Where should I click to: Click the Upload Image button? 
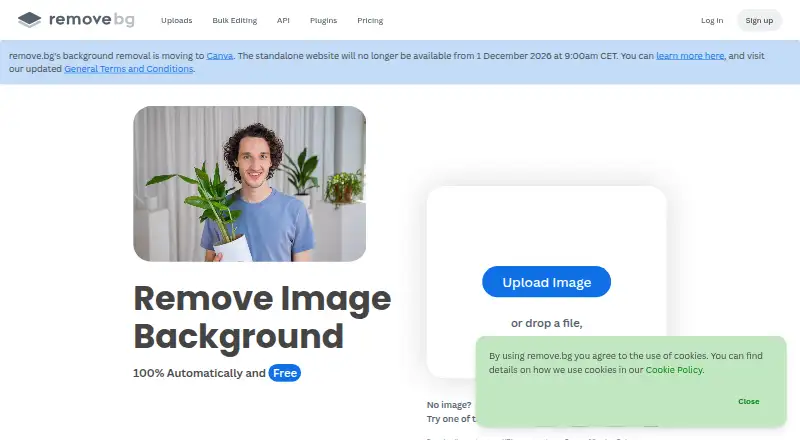pyautogui.click(x=546, y=282)
